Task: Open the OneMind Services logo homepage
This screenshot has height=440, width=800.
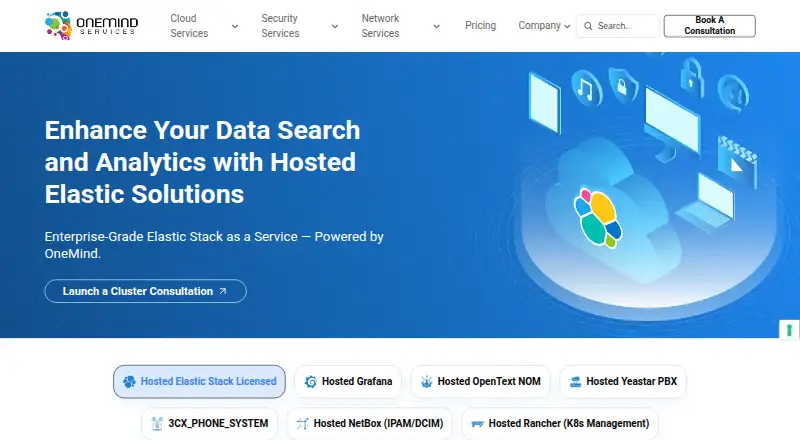Action: click(91, 26)
